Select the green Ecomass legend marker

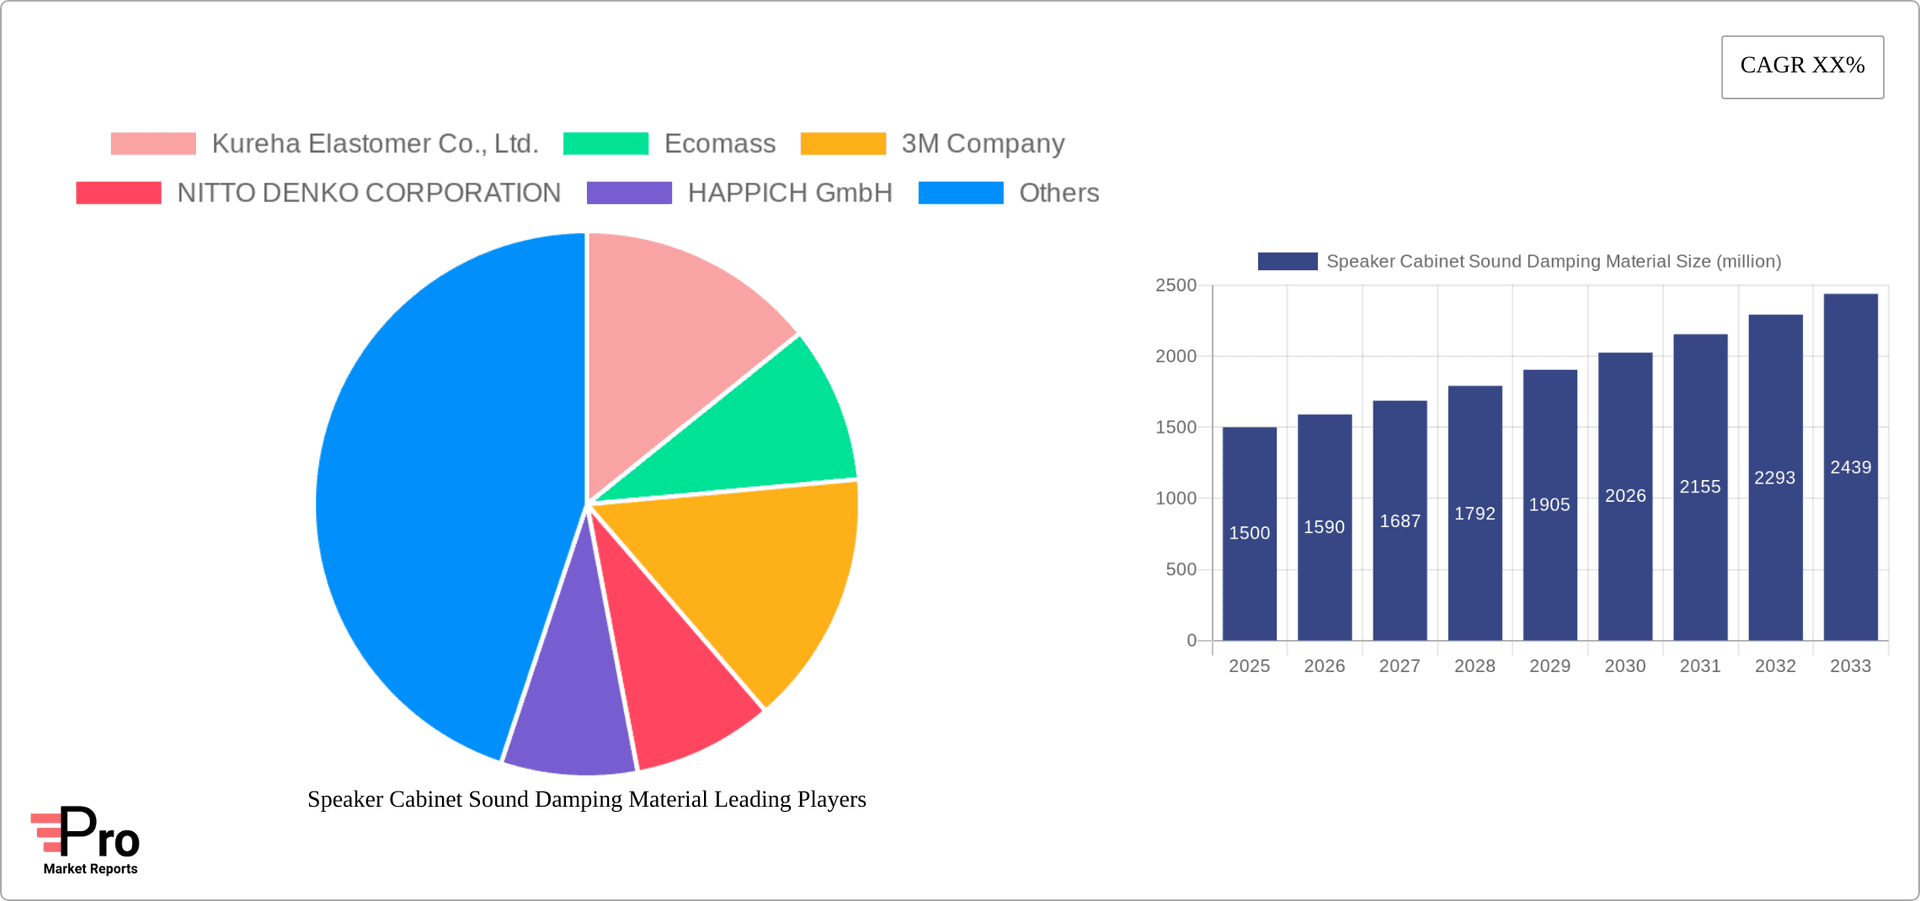click(604, 143)
